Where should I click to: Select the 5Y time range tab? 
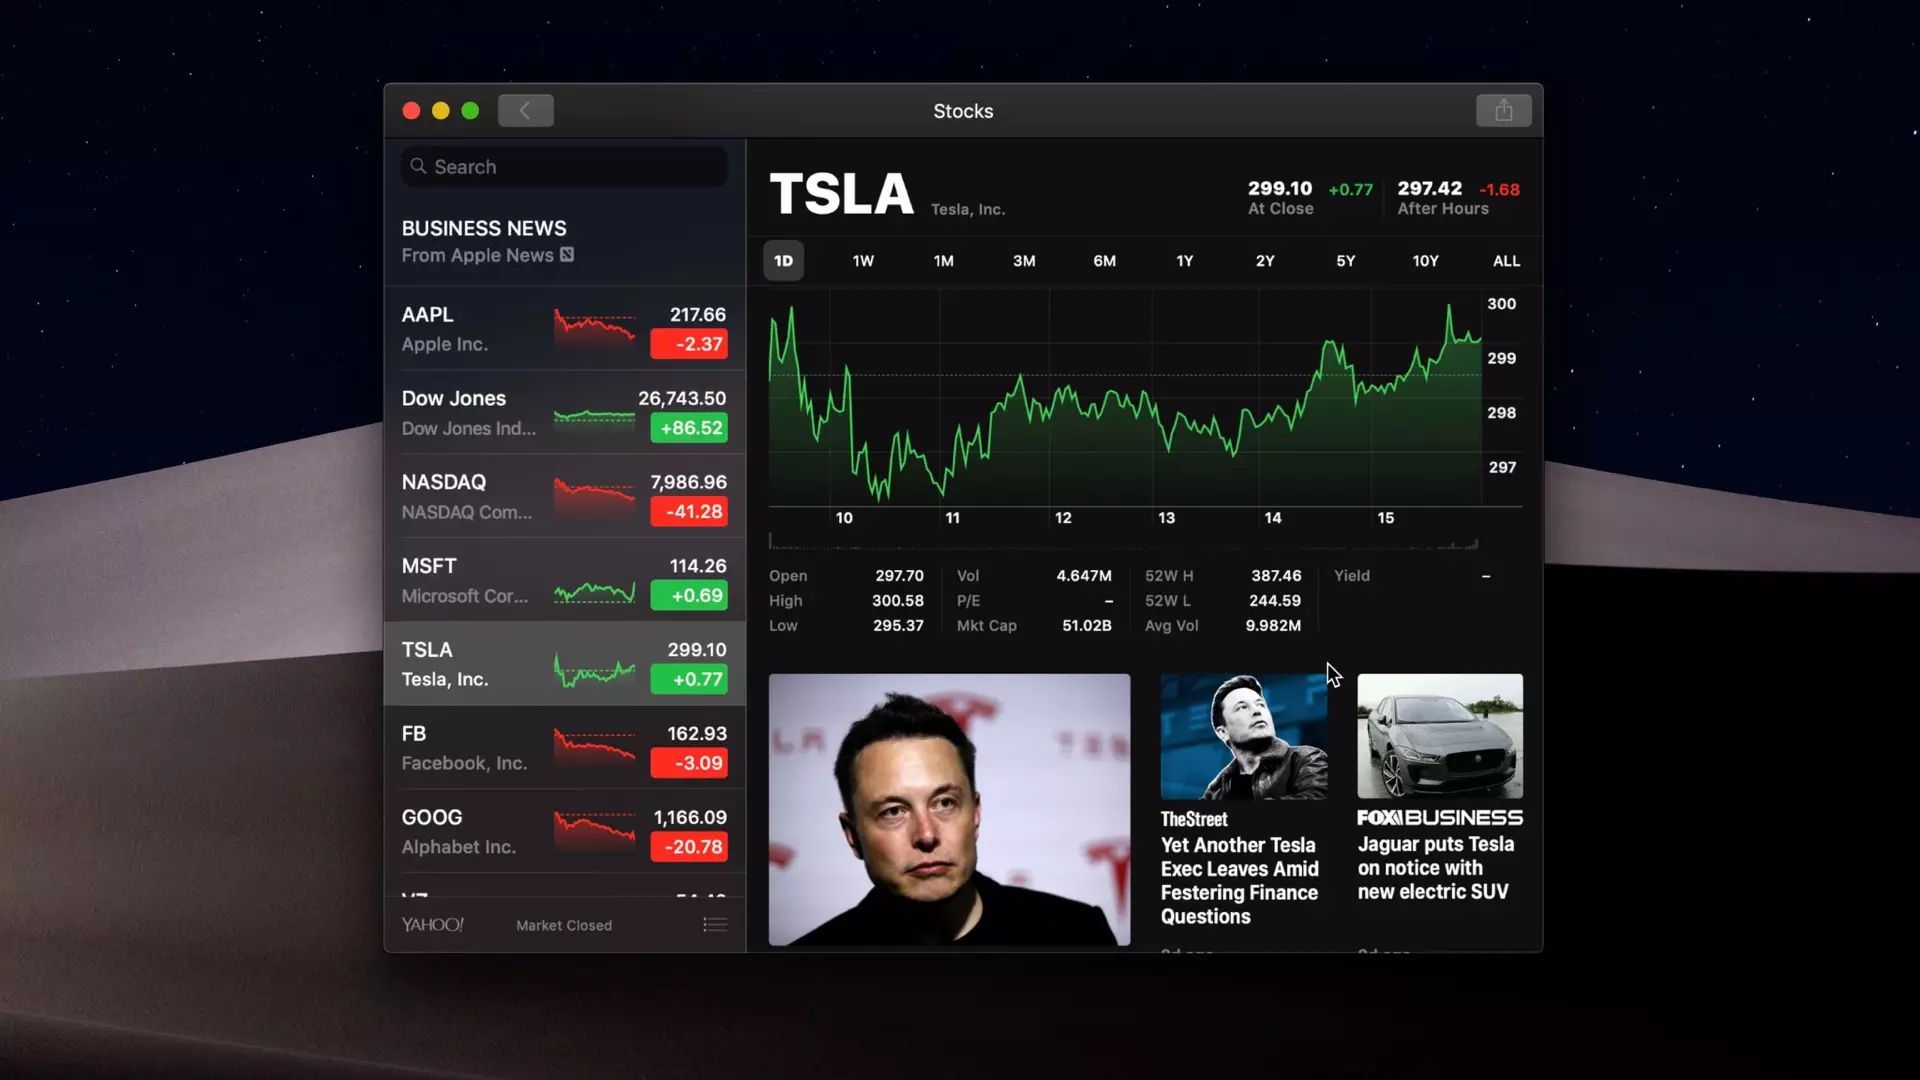tap(1345, 261)
